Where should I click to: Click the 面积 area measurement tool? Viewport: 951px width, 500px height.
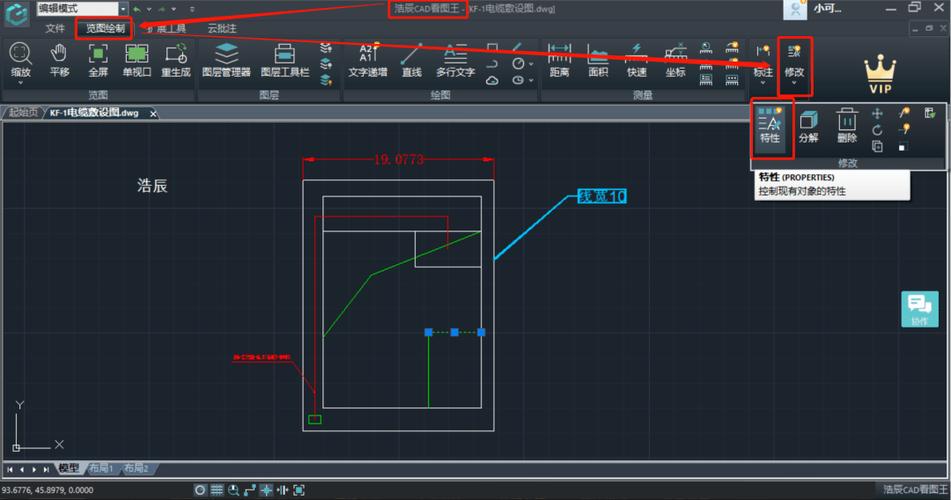[598, 60]
